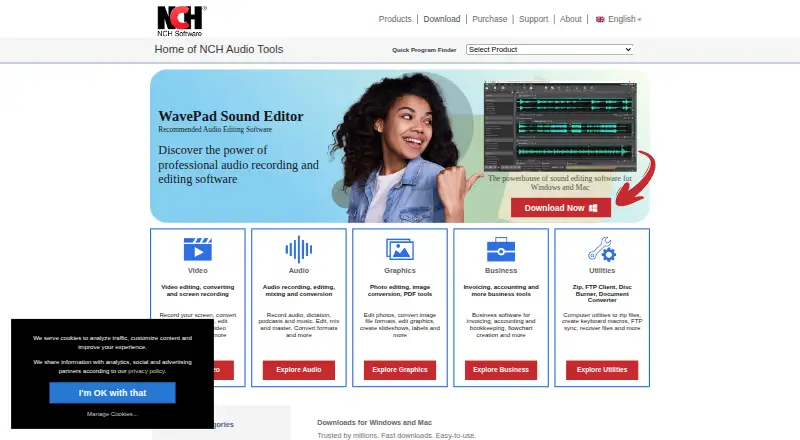The height and width of the screenshot is (440, 800).
Task: Click the Audio category title
Action: tap(298, 271)
